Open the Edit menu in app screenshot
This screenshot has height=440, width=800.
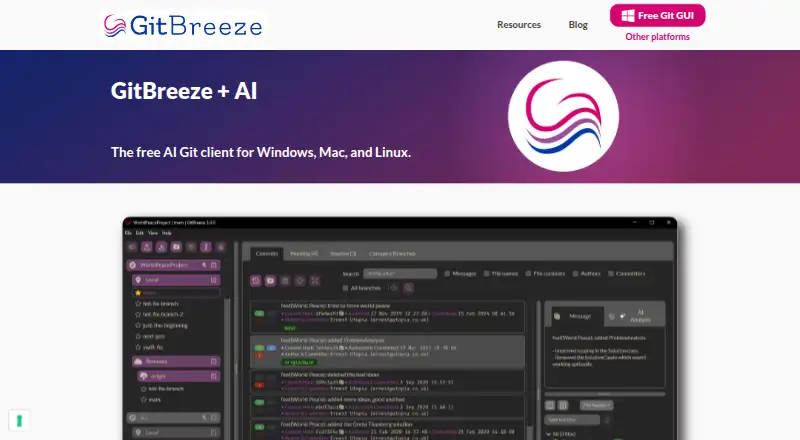click(139, 233)
